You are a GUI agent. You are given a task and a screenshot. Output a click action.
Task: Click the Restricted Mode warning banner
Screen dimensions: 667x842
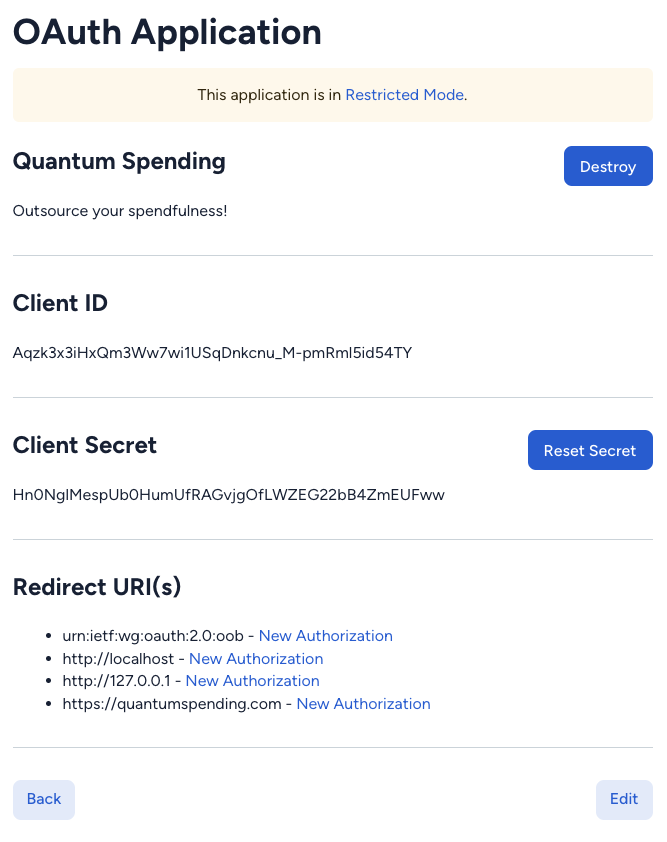click(332, 94)
